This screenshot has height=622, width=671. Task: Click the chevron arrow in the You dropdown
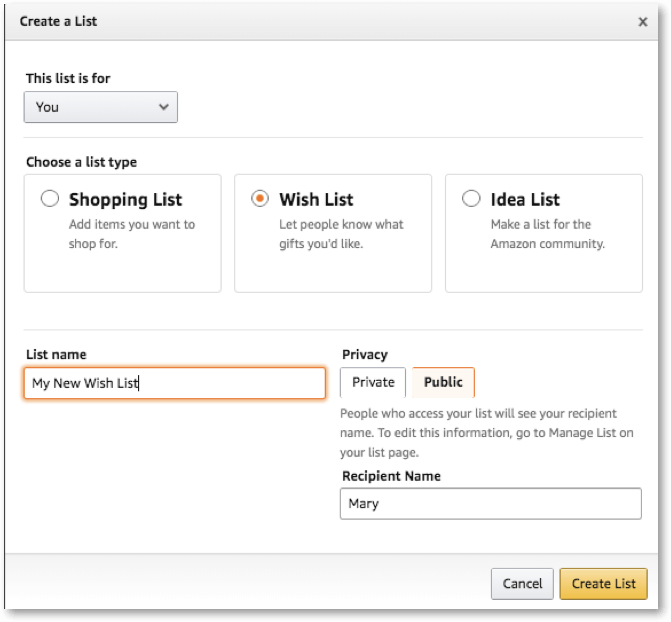(163, 107)
